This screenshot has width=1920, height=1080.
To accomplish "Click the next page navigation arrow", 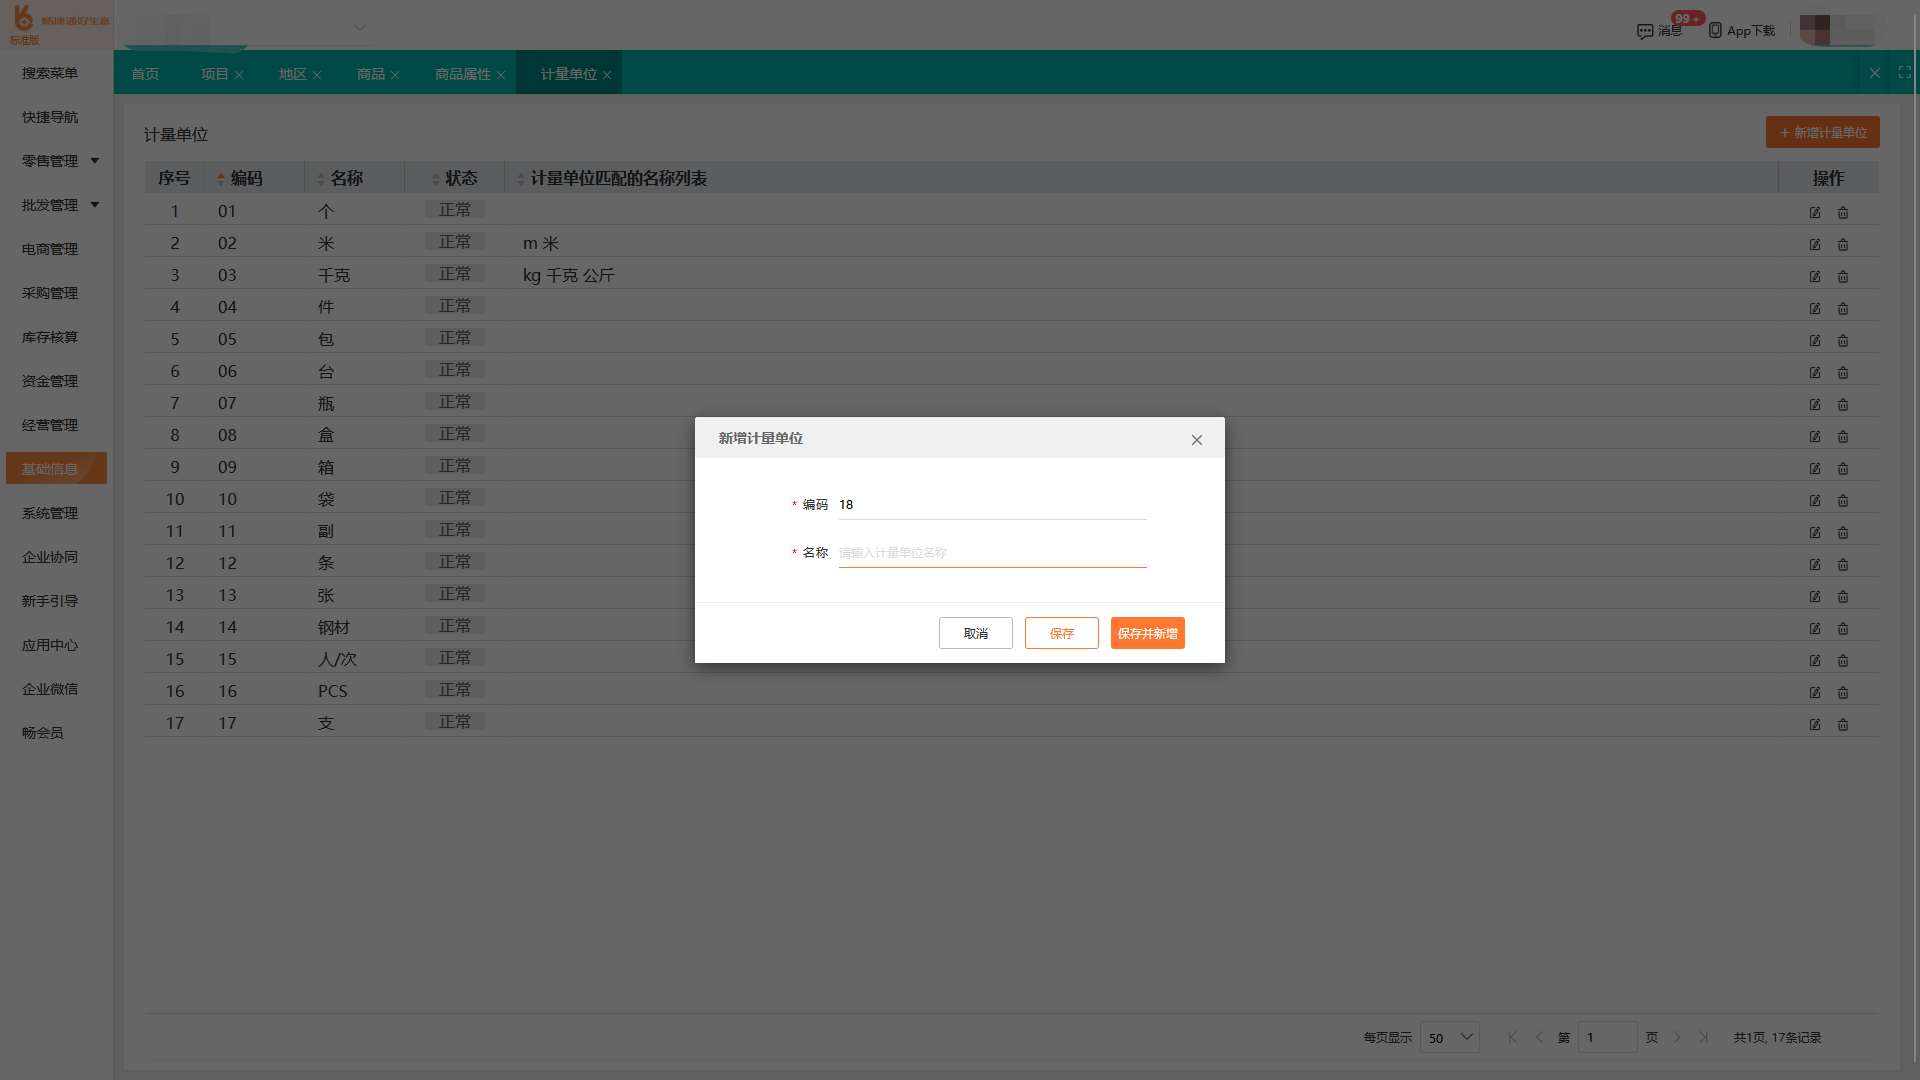I will pyautogui.click(x=1676, y=1038).
